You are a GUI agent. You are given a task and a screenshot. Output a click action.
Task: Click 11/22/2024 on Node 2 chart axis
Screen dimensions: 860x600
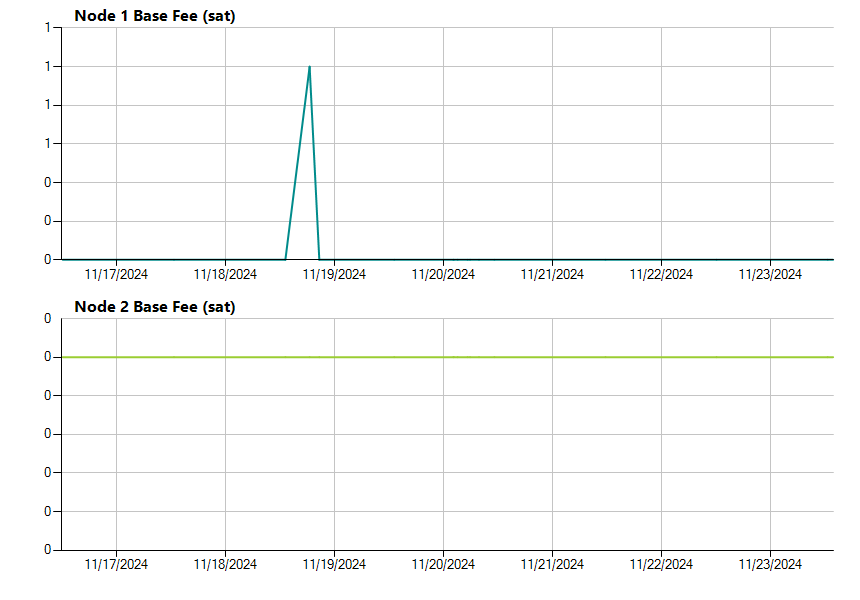click(661, 564)
